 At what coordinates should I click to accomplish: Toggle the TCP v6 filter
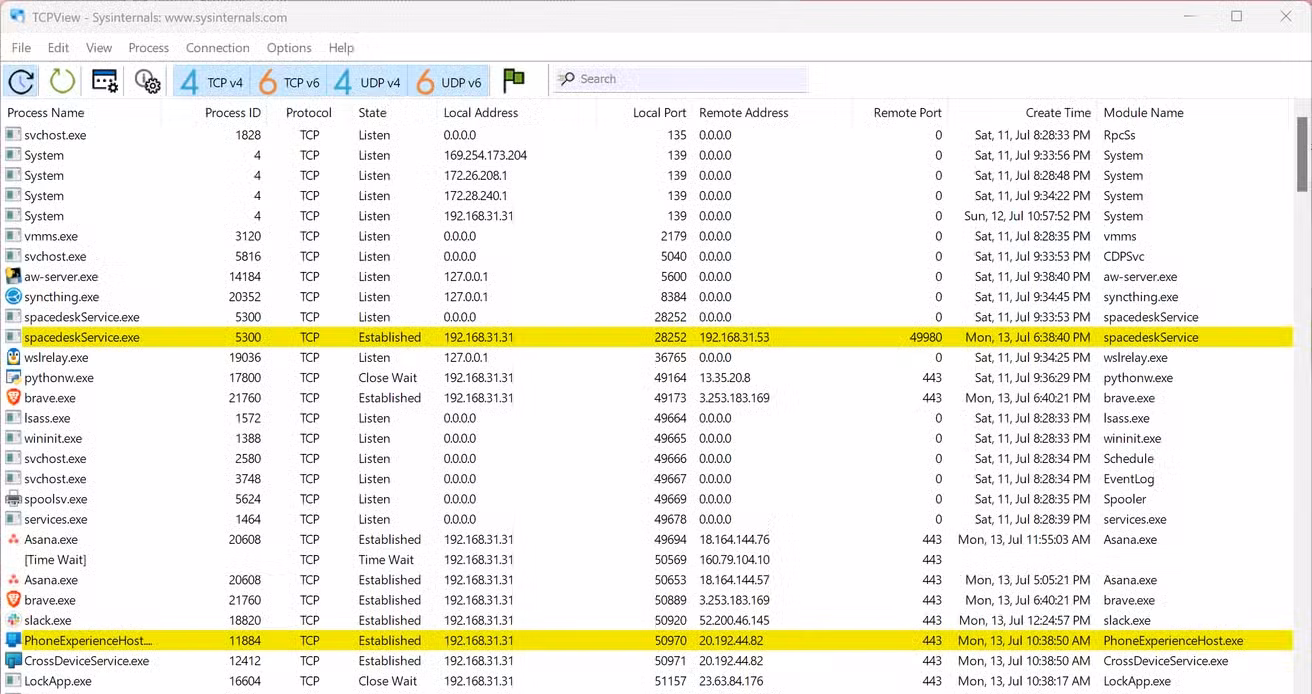pos(288,81)
